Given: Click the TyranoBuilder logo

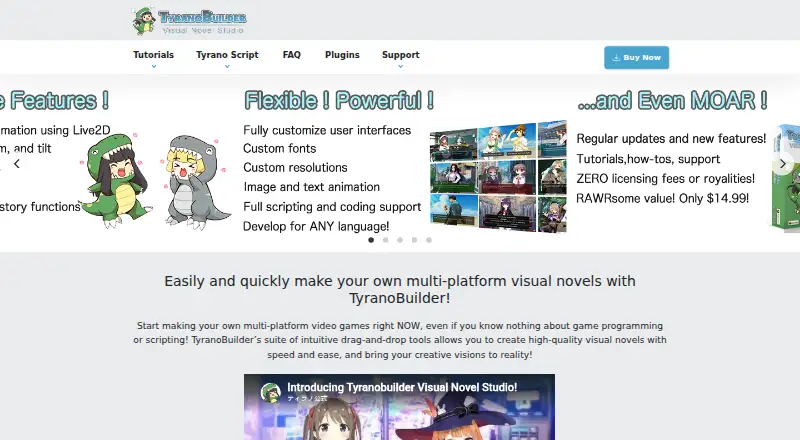Looking at the screenshot, I should click(x=189, y=20).
